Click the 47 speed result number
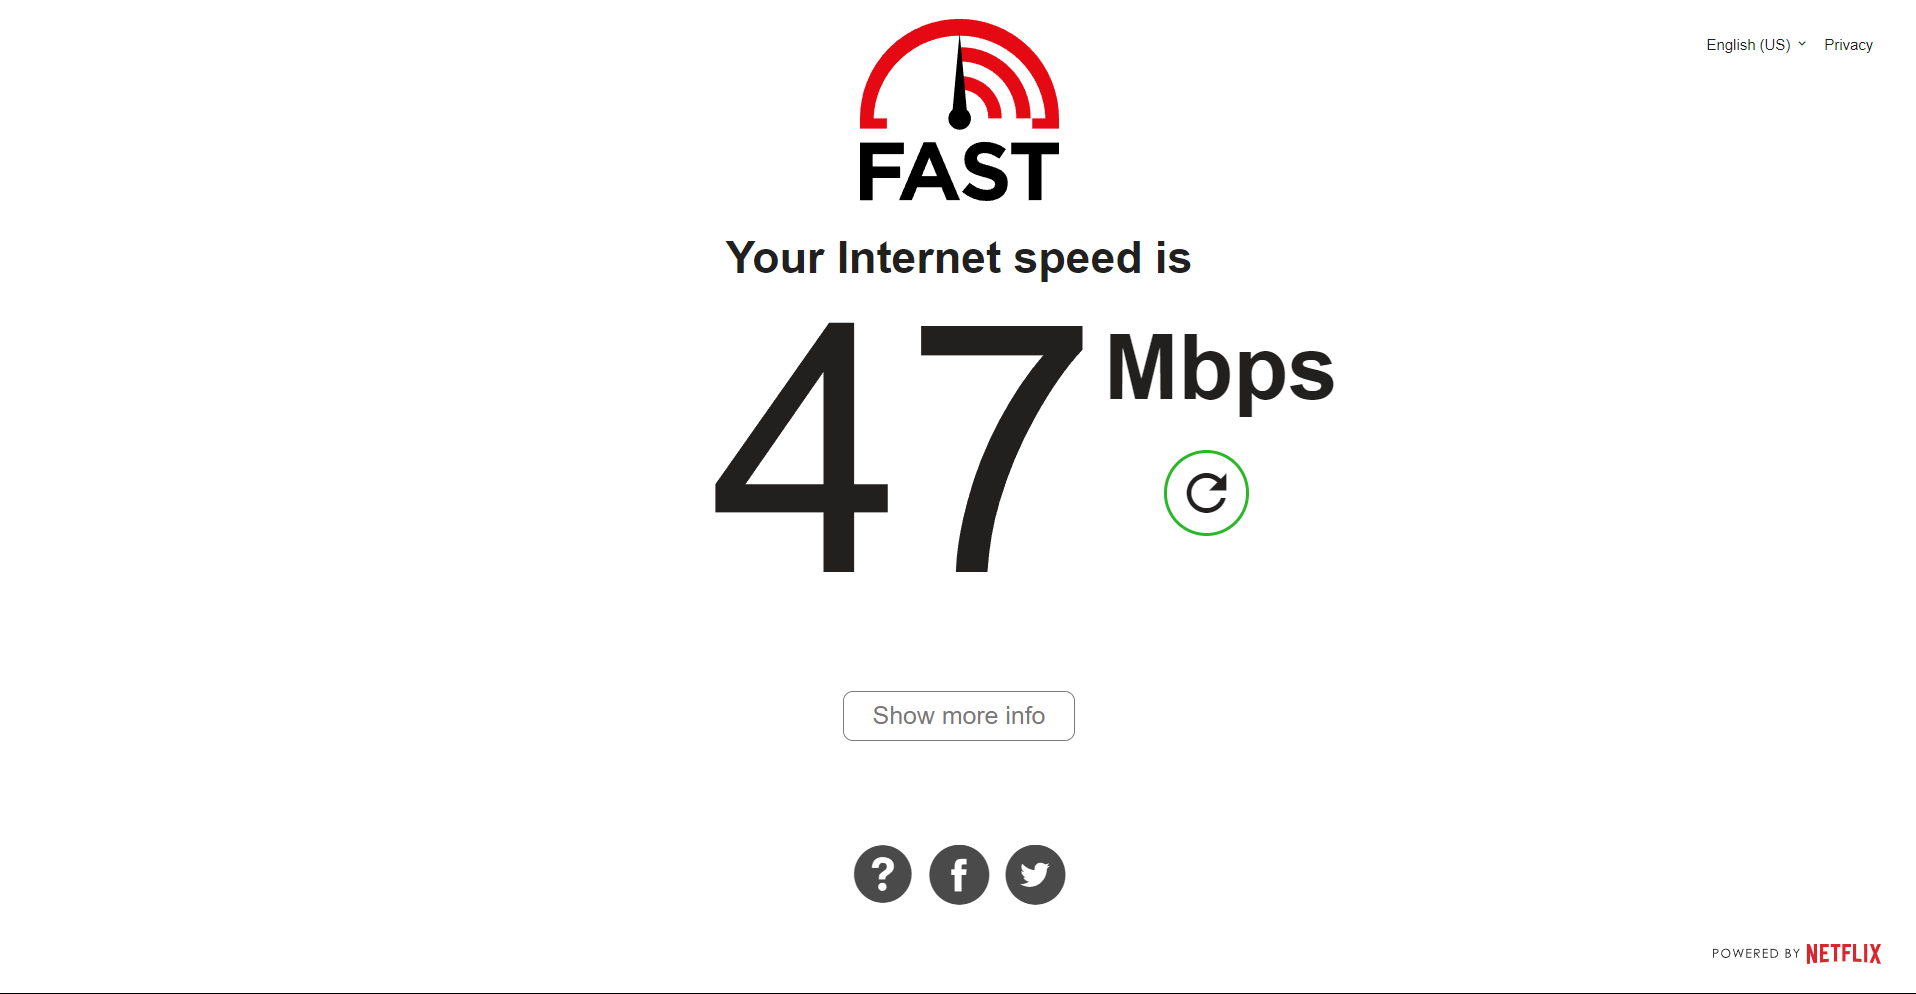Image resolution: width=1916 pixels, height=994 pixels. (899, 447)
